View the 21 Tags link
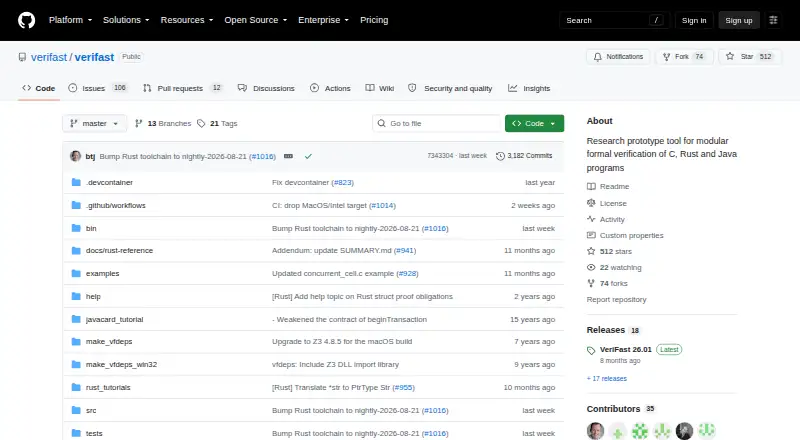Image resolution: width=800 pixels, height=440 pixels. (217, 124)
